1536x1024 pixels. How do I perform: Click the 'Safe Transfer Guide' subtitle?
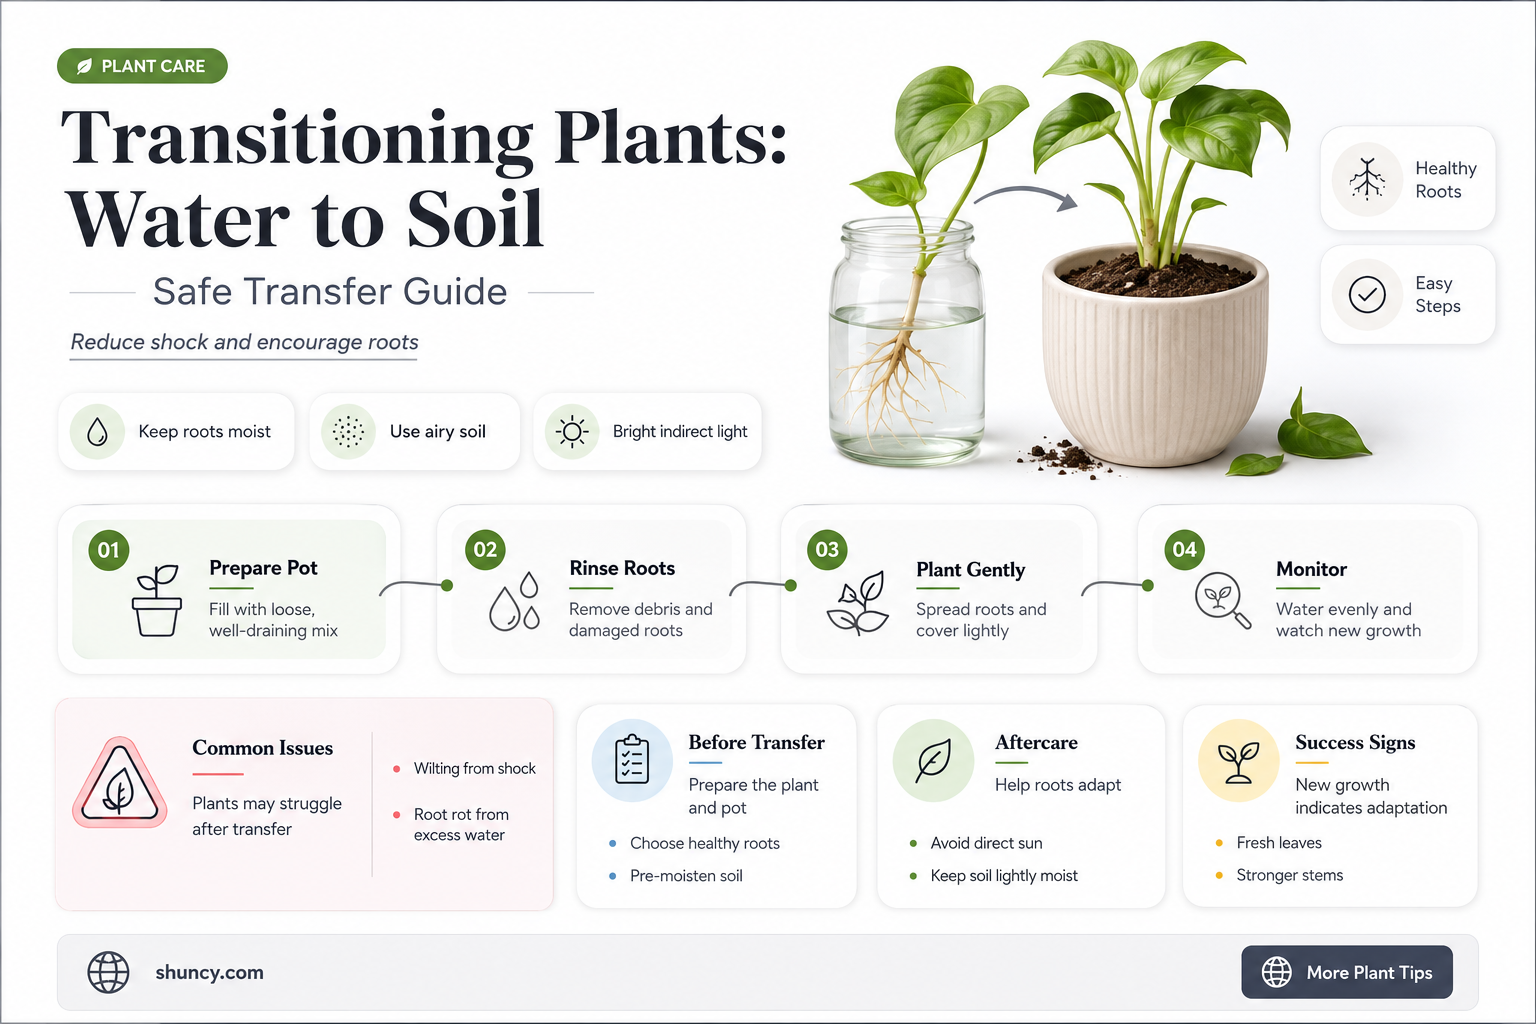coord(330,292)
